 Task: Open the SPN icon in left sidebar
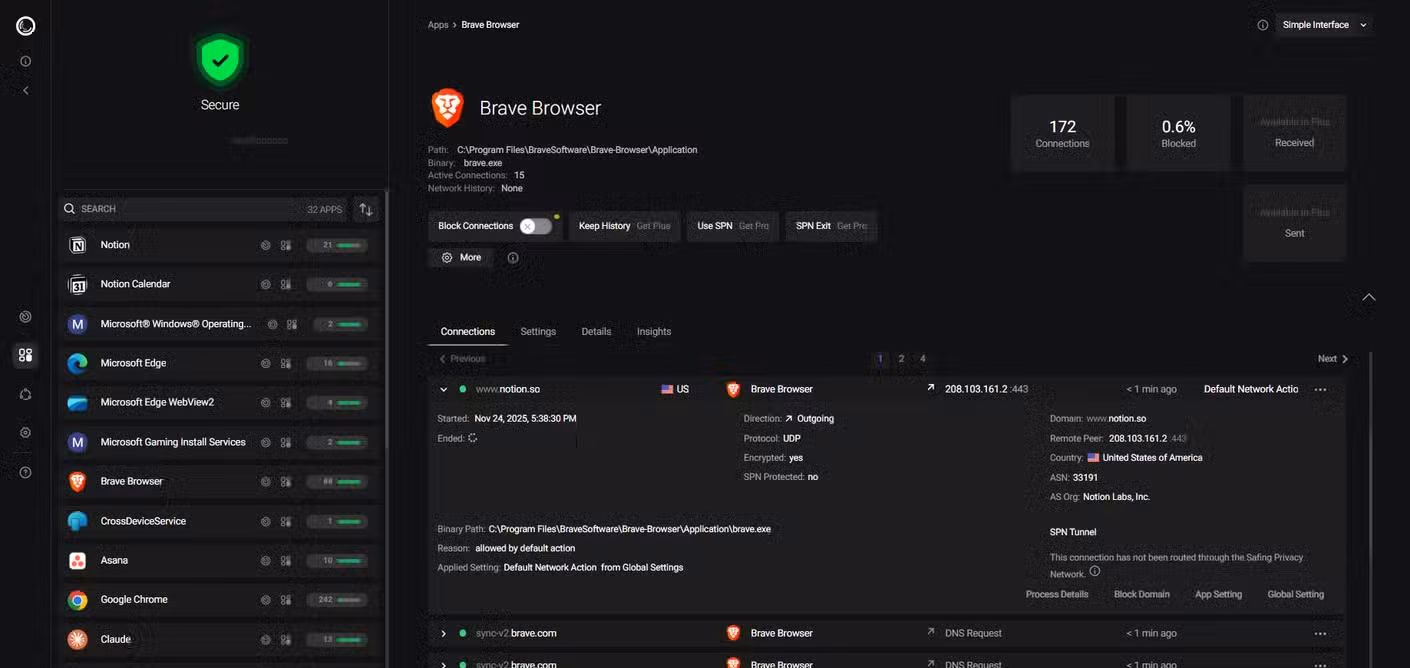click(x=25, y=394)
